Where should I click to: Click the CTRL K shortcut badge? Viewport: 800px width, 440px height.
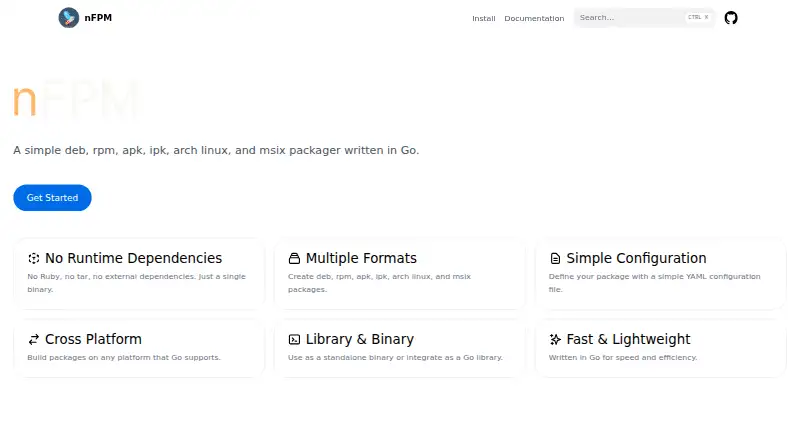(697, 17)
